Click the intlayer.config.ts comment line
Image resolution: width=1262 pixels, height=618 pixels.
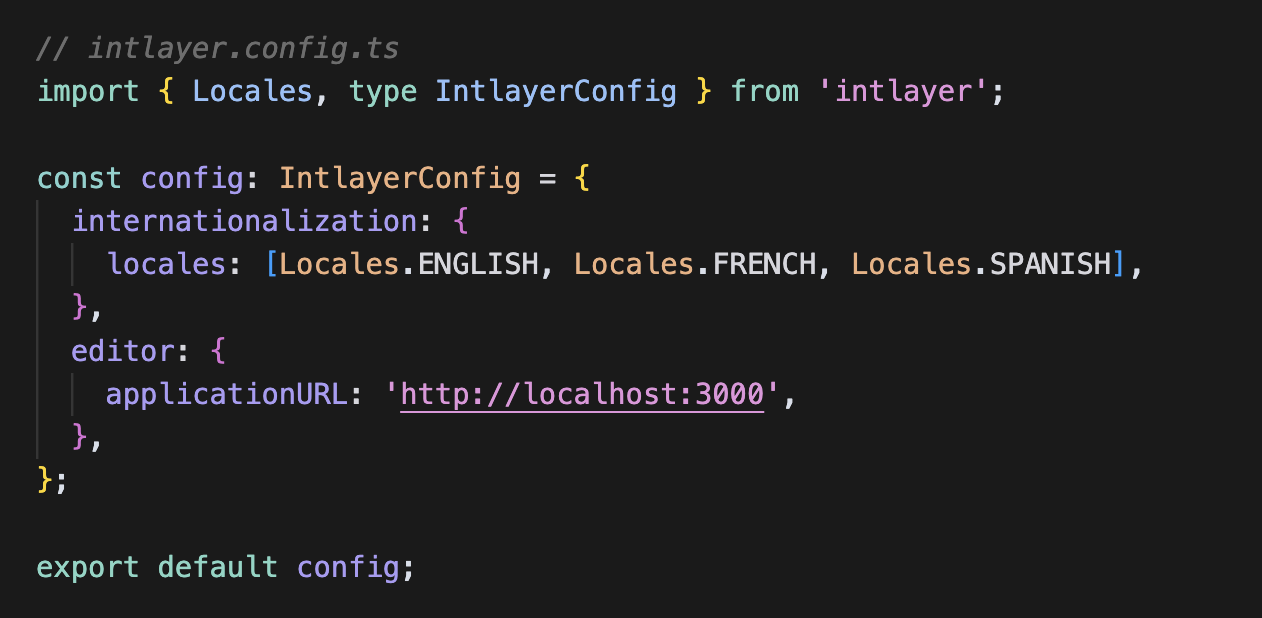(218, 48)
